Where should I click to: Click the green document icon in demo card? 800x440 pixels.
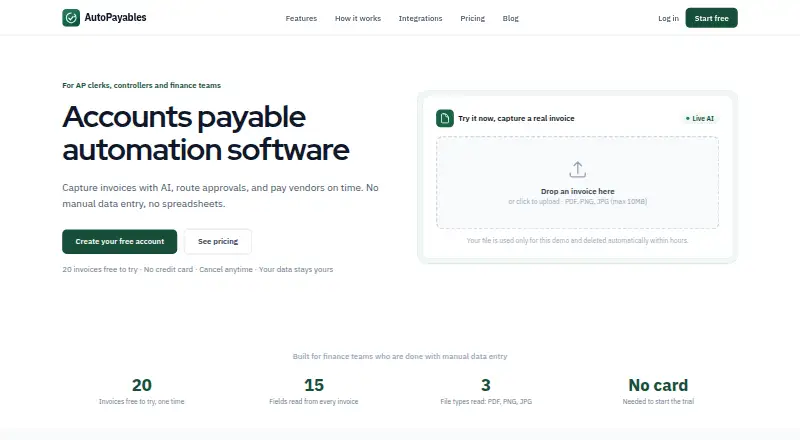[444, 118]
